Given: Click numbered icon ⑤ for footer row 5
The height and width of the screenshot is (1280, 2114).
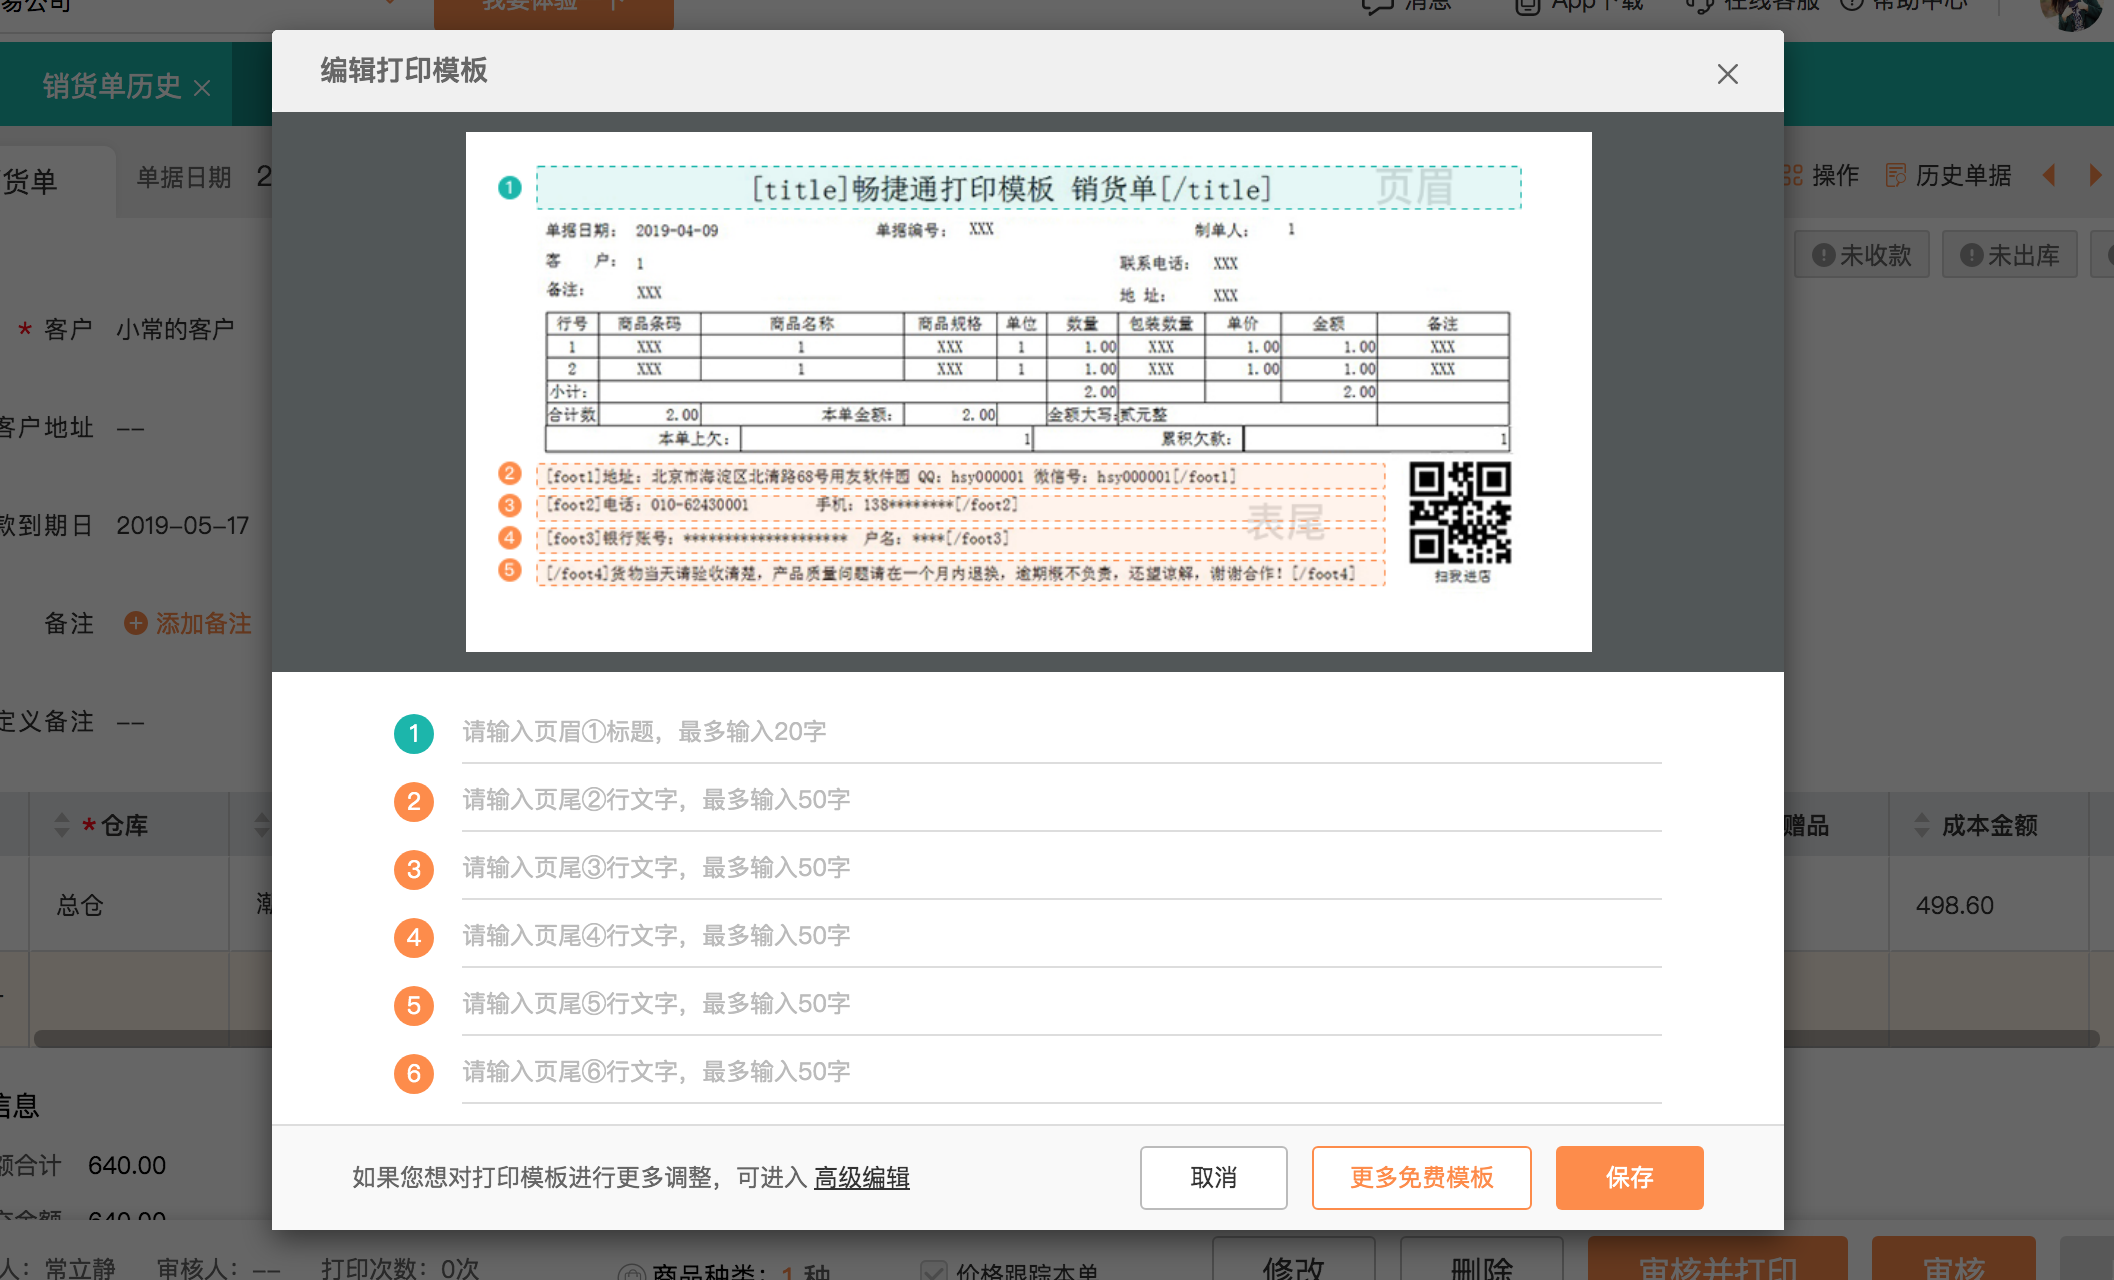Looking at the screenshot, I should [x=417, y=1004].
